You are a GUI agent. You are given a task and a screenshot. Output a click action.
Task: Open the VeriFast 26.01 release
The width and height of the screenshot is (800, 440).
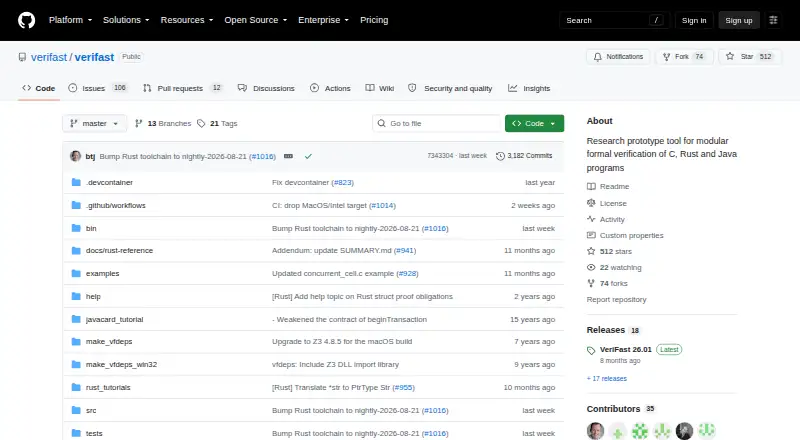pyautogui.click(x=626, y=349)
